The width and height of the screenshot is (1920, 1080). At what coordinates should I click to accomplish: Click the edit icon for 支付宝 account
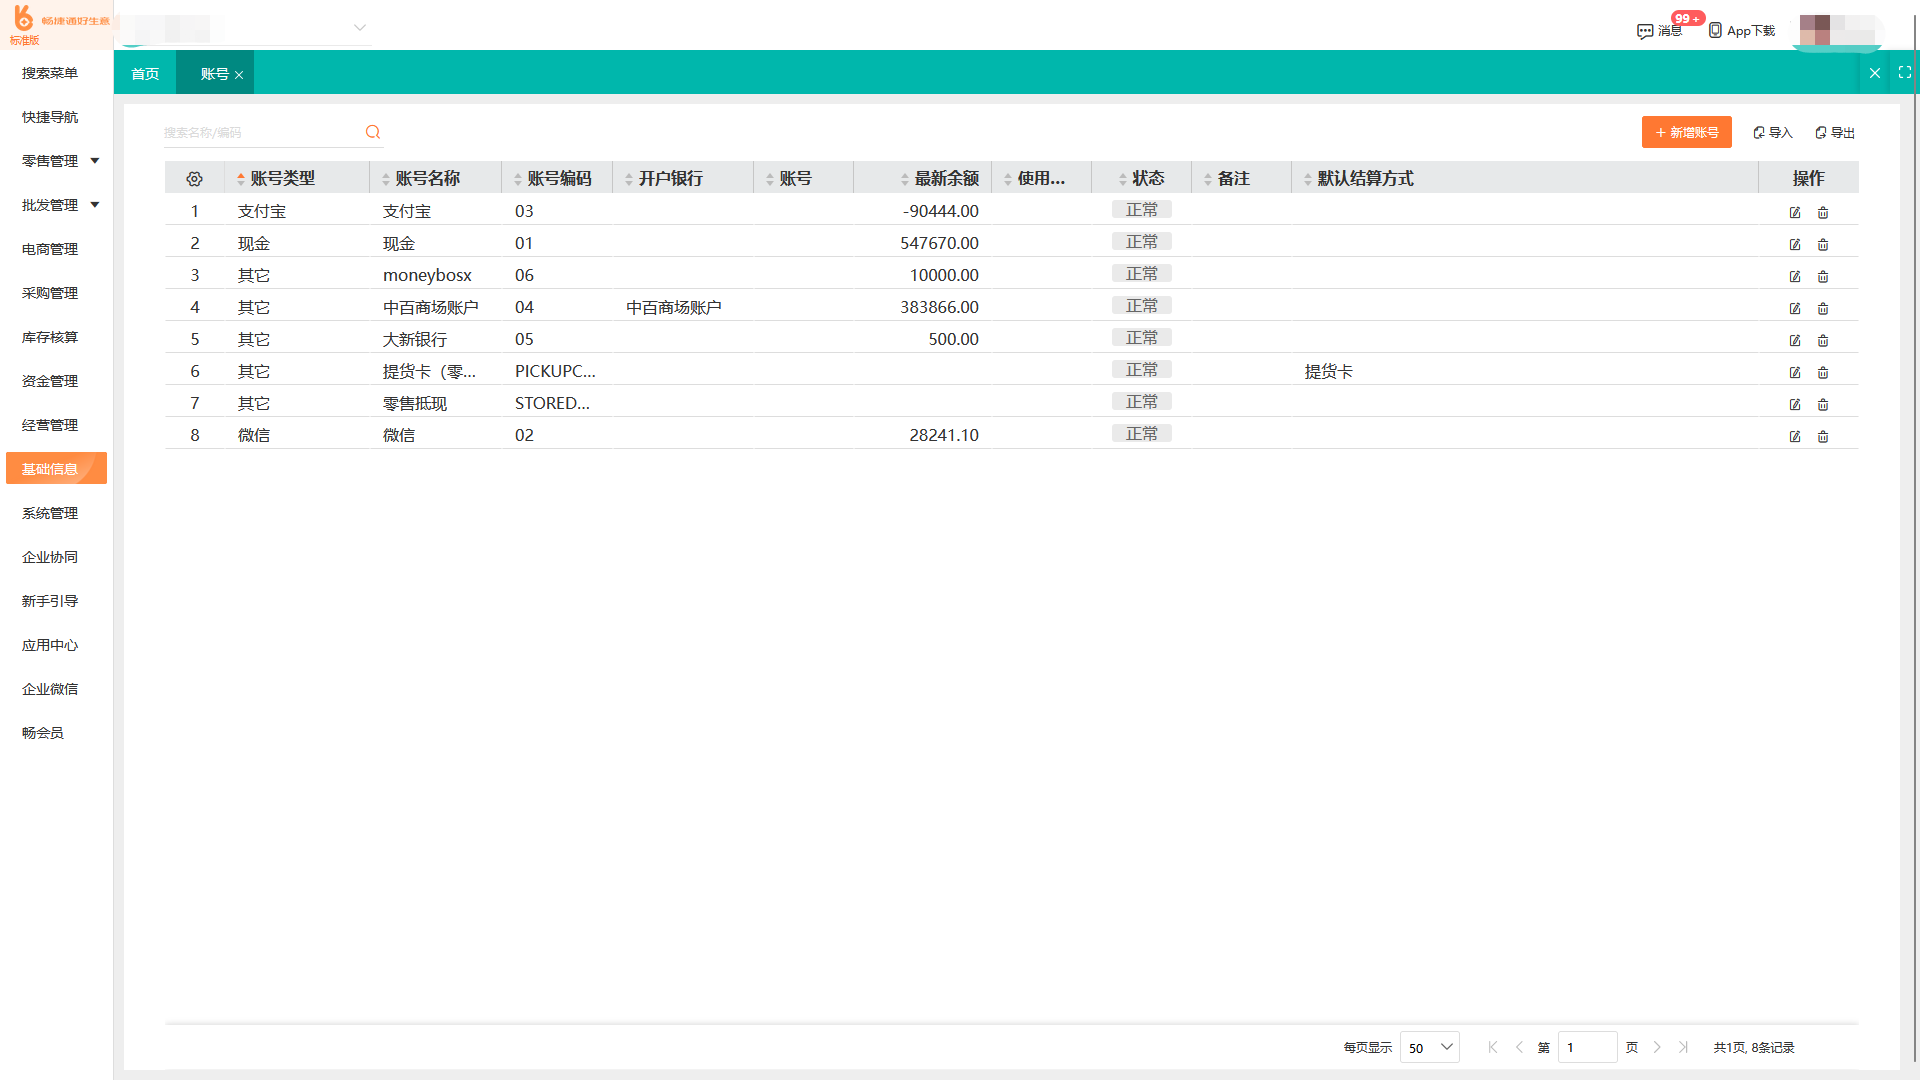(x=1793, y=211)
